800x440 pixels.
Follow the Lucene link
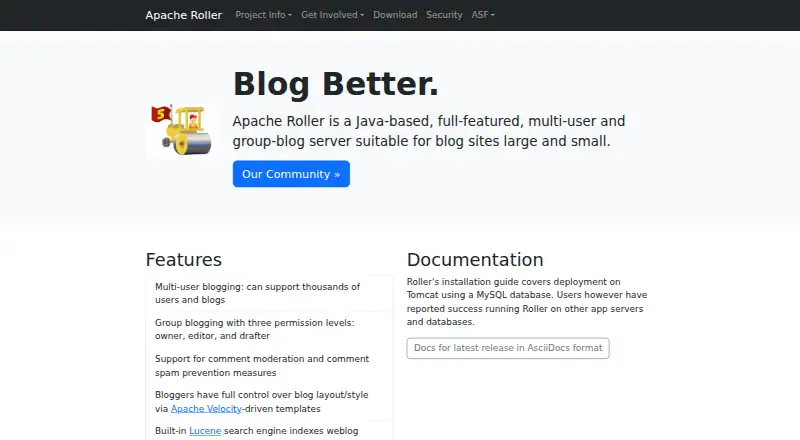tap(205, 431)
